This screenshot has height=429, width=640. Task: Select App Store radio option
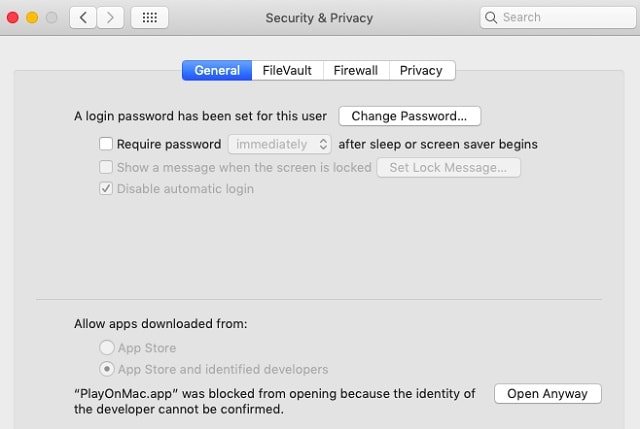pyautogui.click(x=107, y=348)
